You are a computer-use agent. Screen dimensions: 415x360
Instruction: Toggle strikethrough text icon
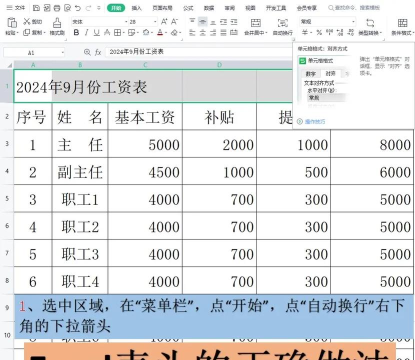[107, 33]
